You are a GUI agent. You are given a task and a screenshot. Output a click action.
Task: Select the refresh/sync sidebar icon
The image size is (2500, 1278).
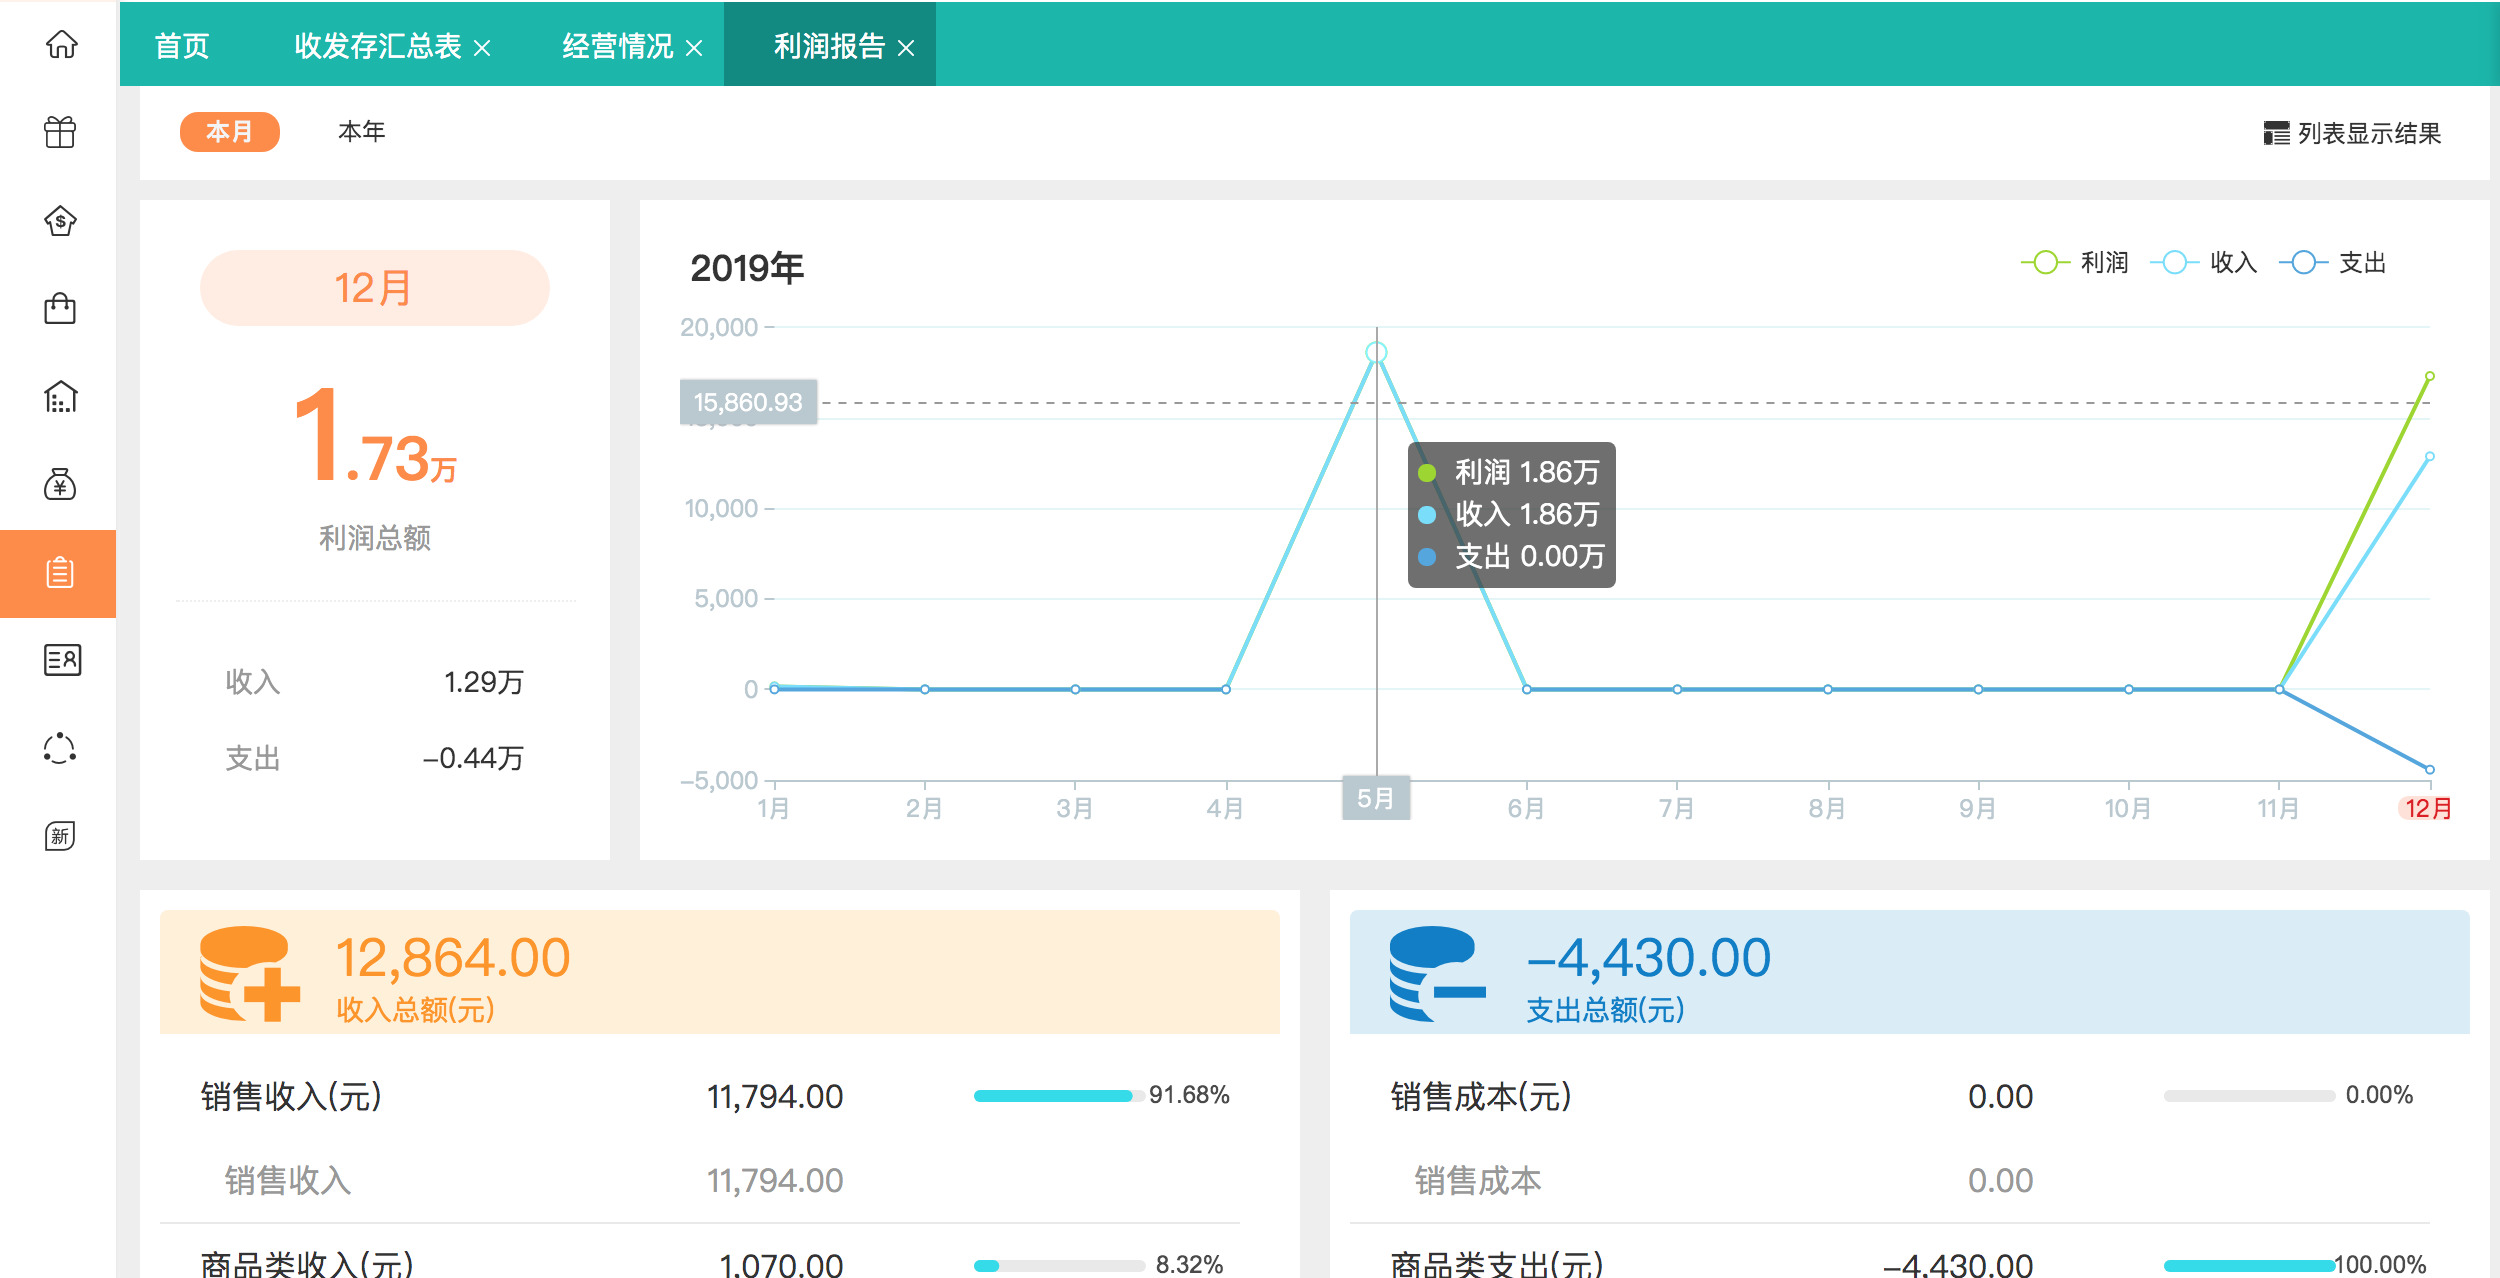tap(62, 748)
